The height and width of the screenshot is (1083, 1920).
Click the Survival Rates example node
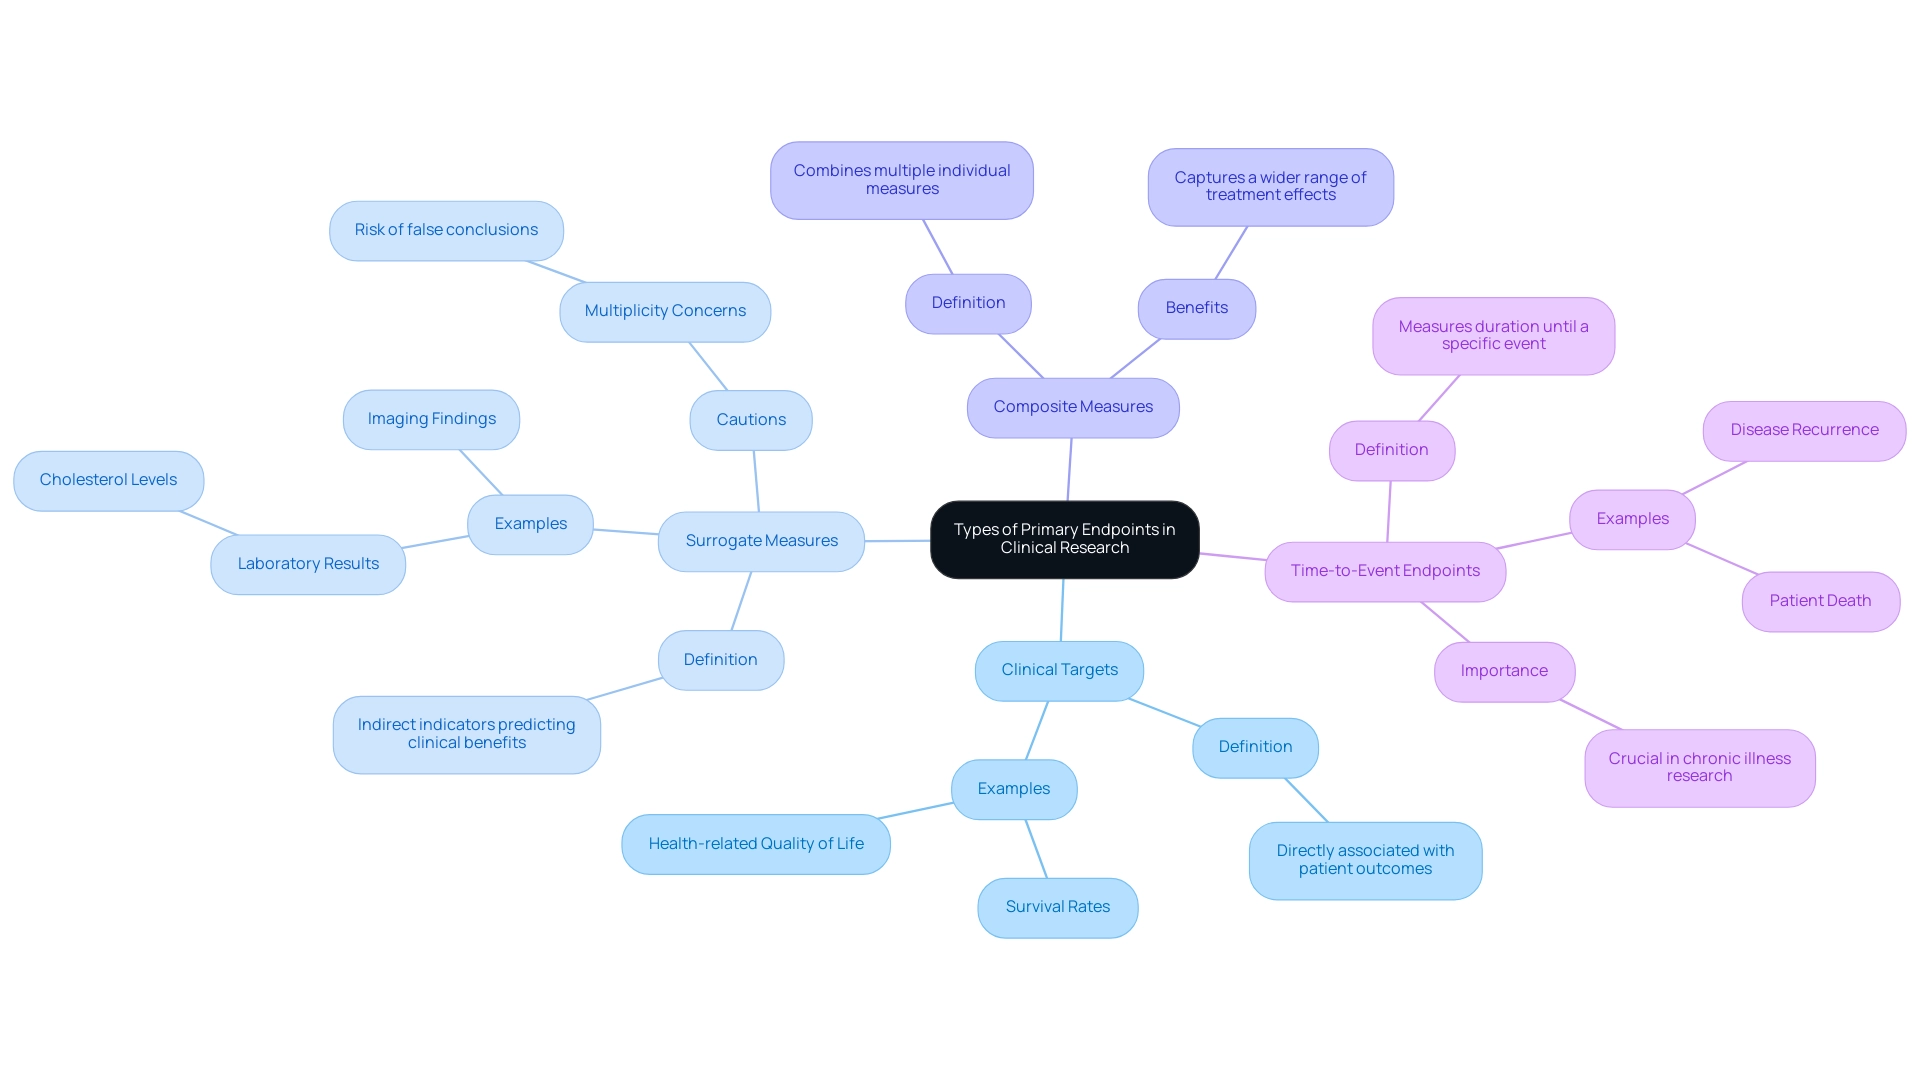coord(1056,906)
